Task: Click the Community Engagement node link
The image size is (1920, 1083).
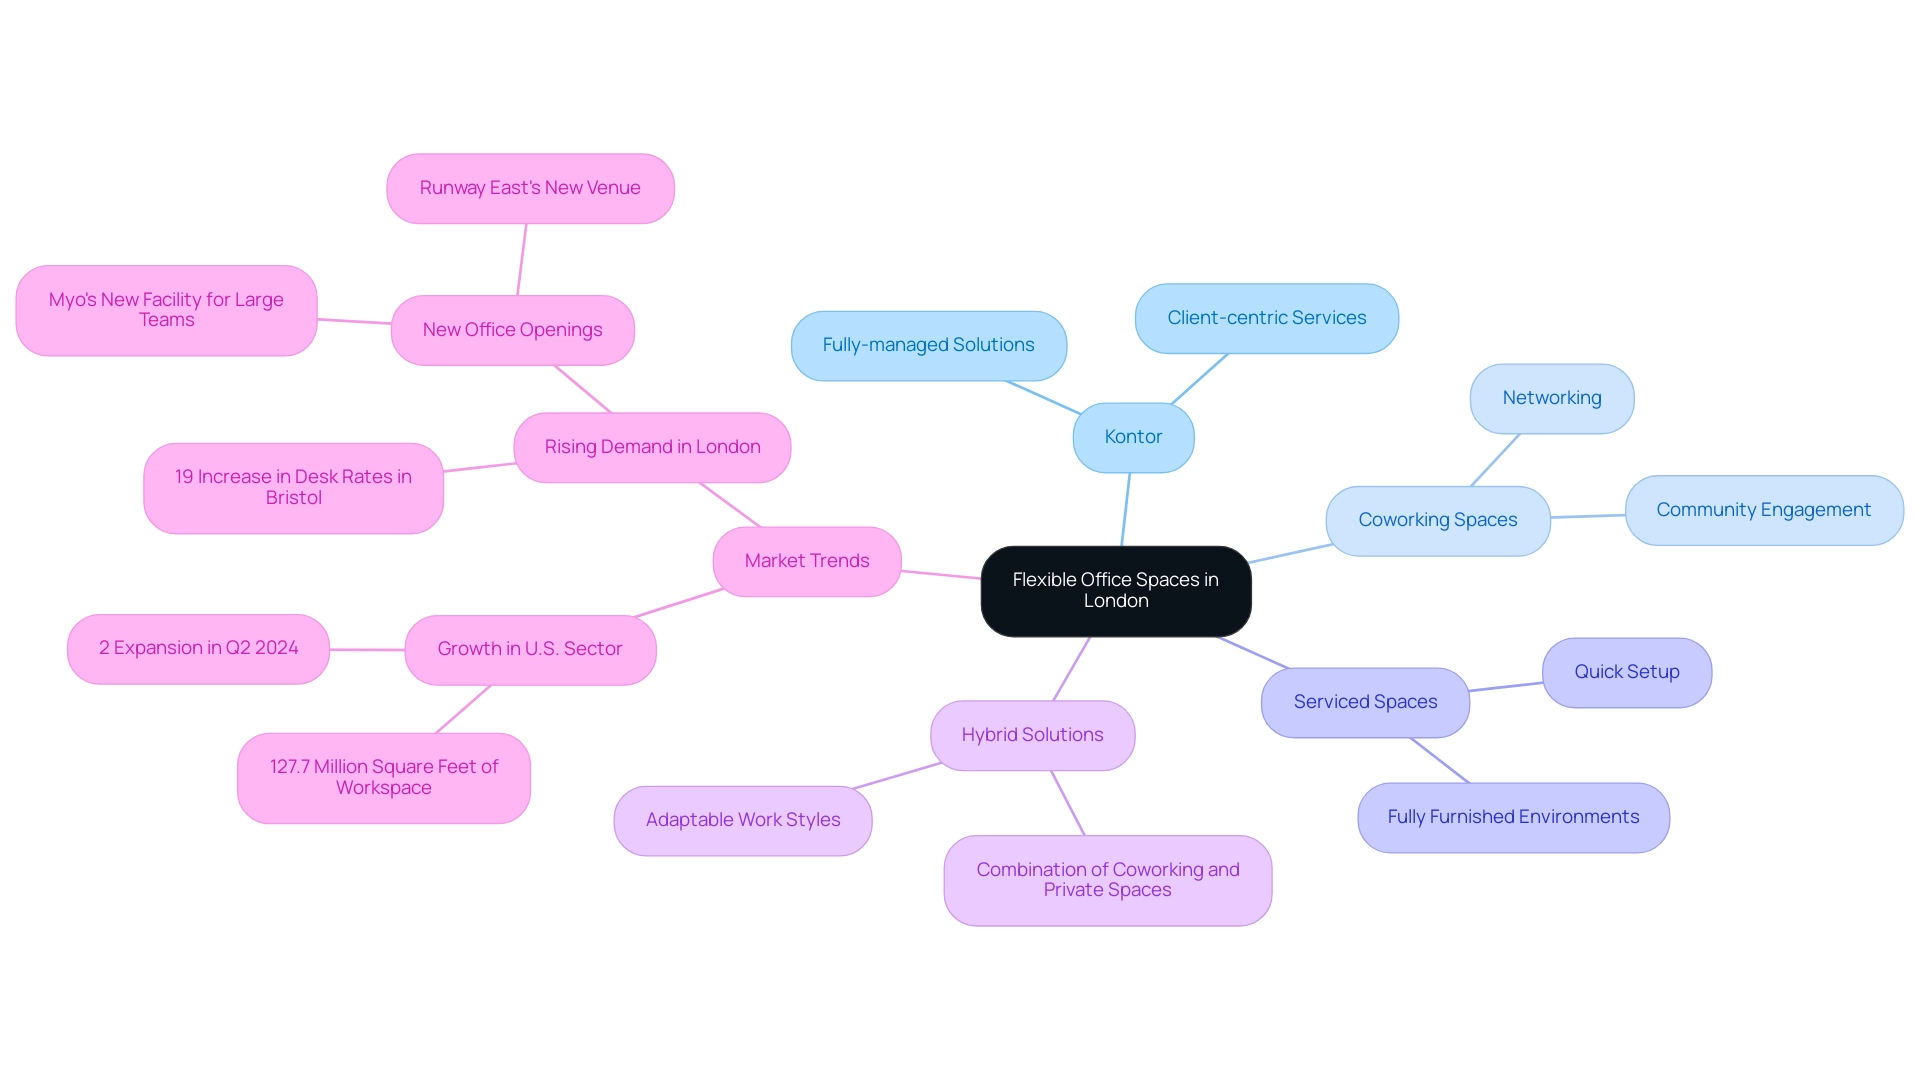Action: pyautogui.click(x=1763, y=508)
